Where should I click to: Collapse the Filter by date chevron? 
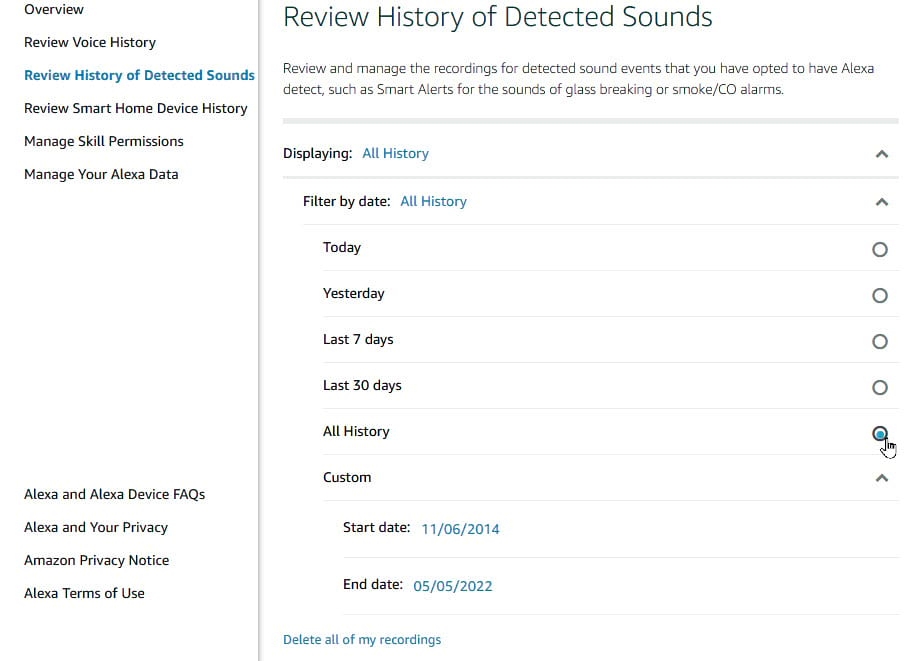(881, 202)
